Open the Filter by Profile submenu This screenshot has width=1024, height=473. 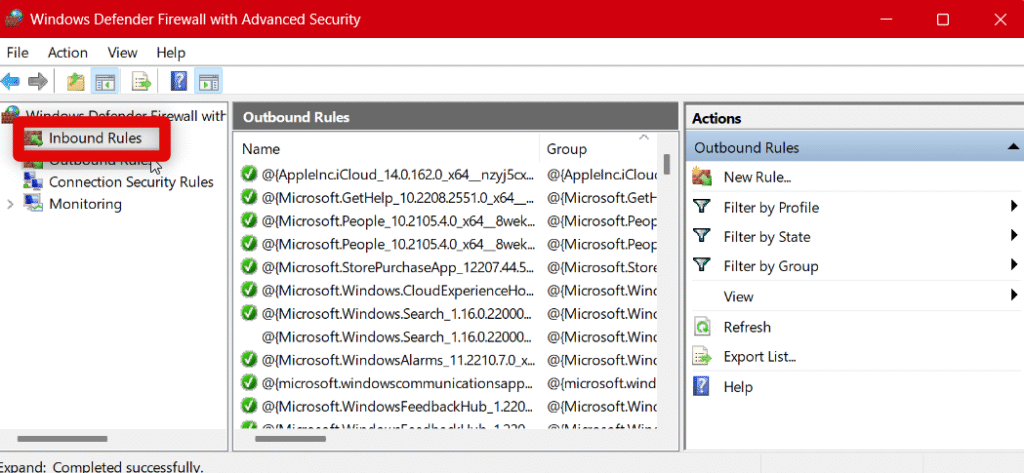(1013, 207)
